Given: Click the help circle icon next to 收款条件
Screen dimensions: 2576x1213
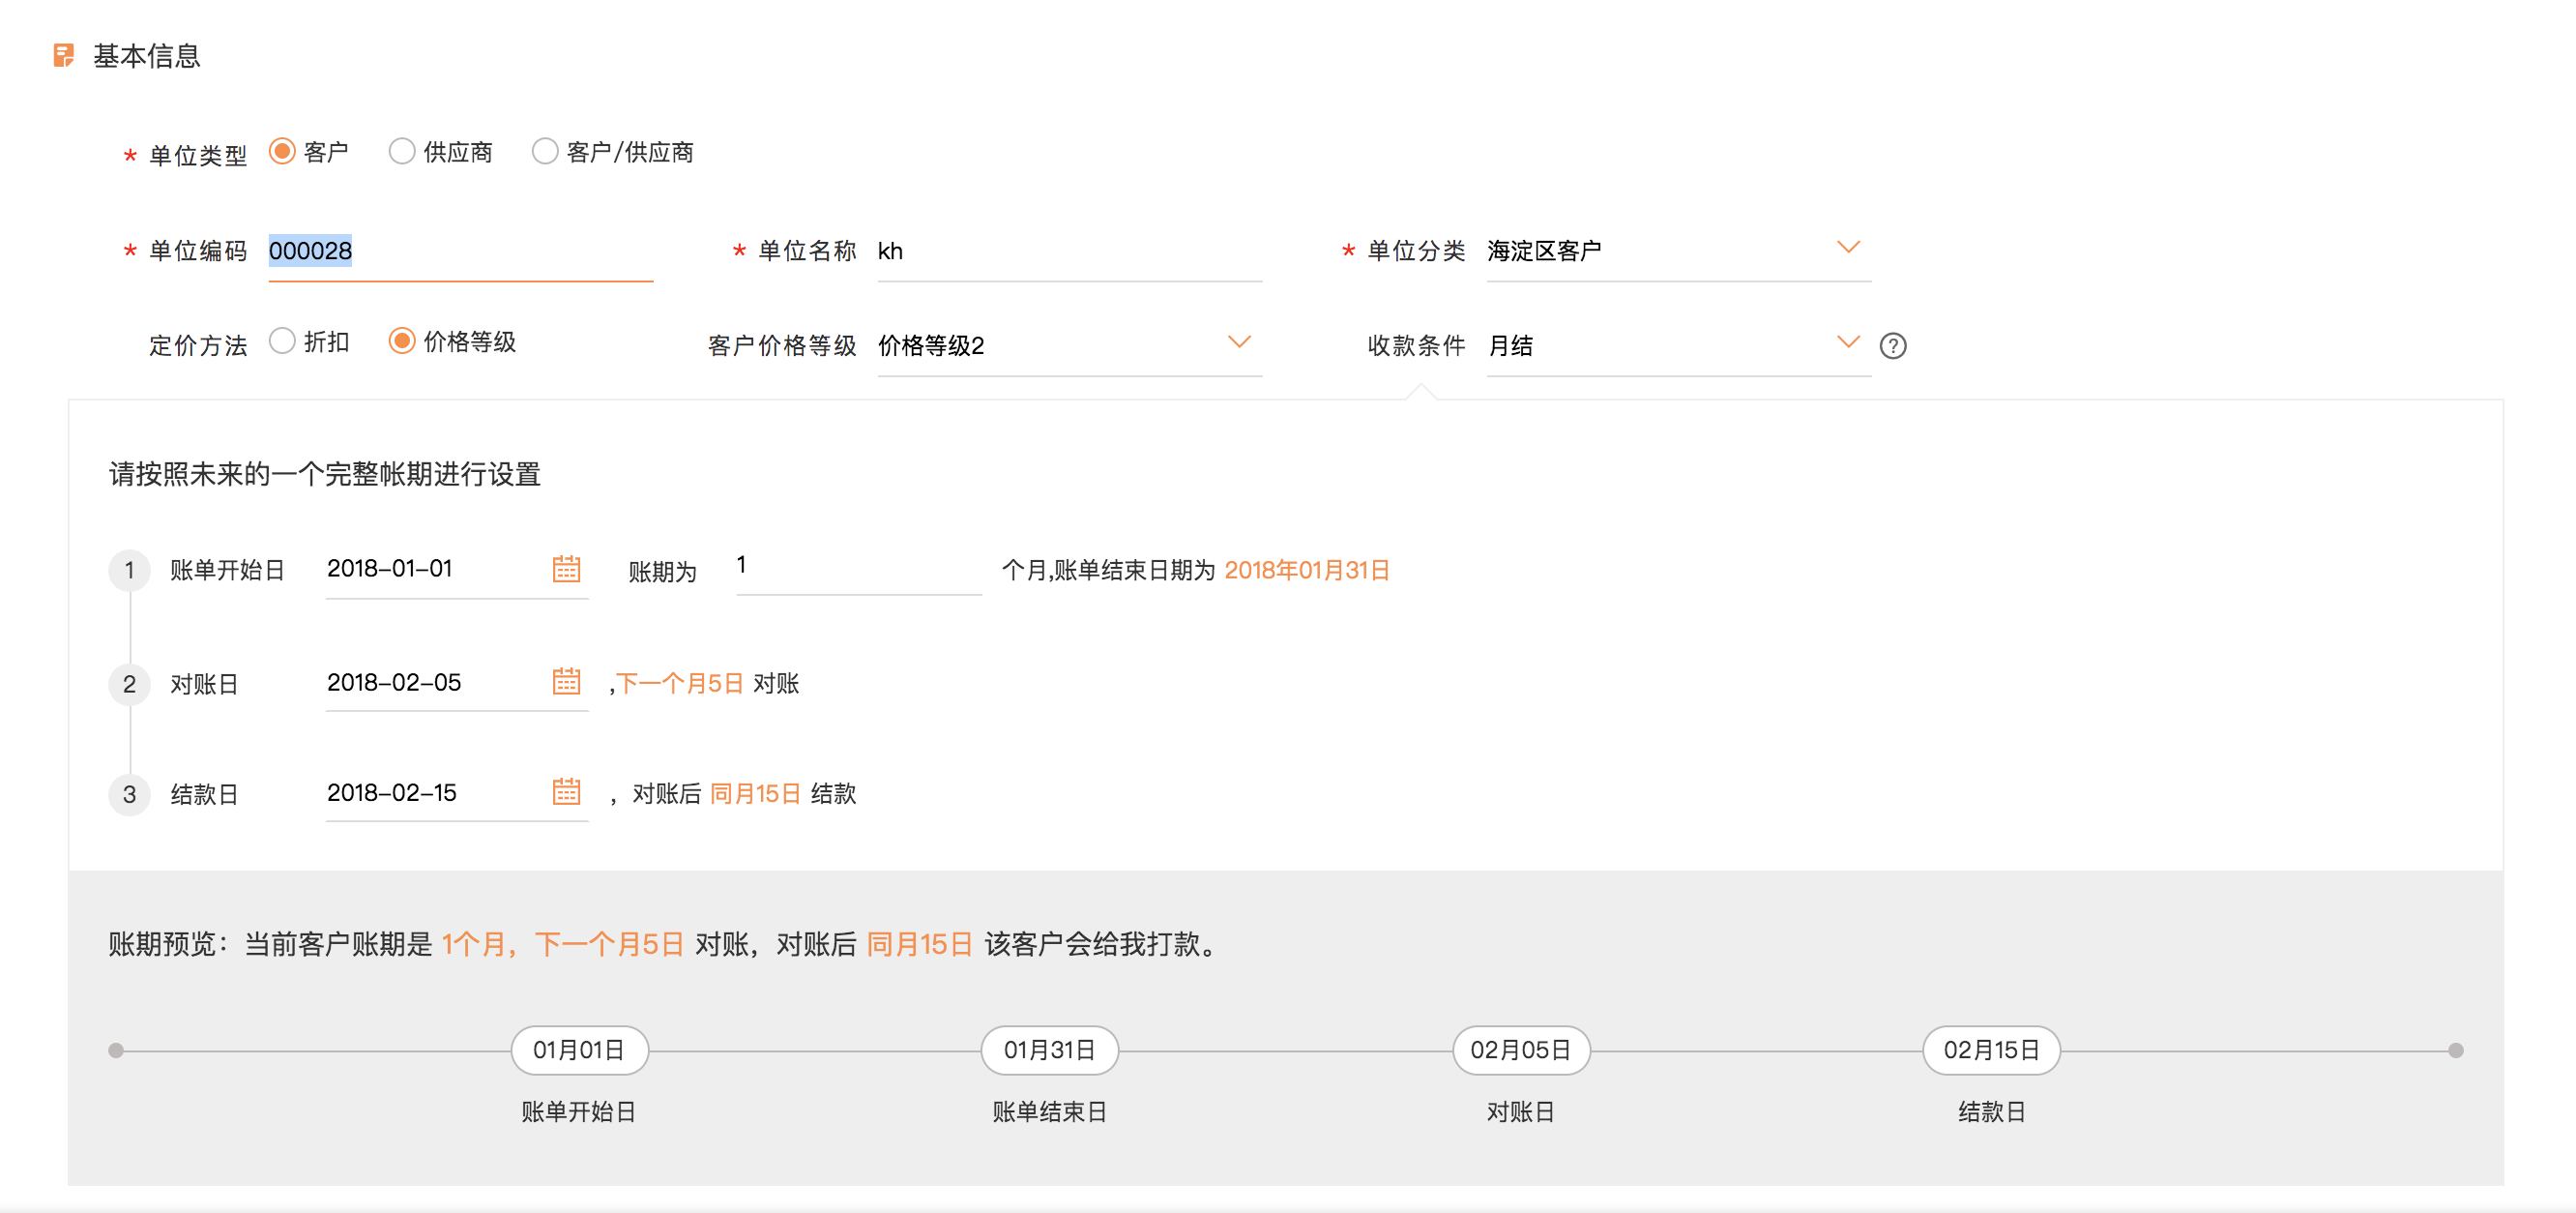Looking at the screenshot, I should [x=1897, y=345].
